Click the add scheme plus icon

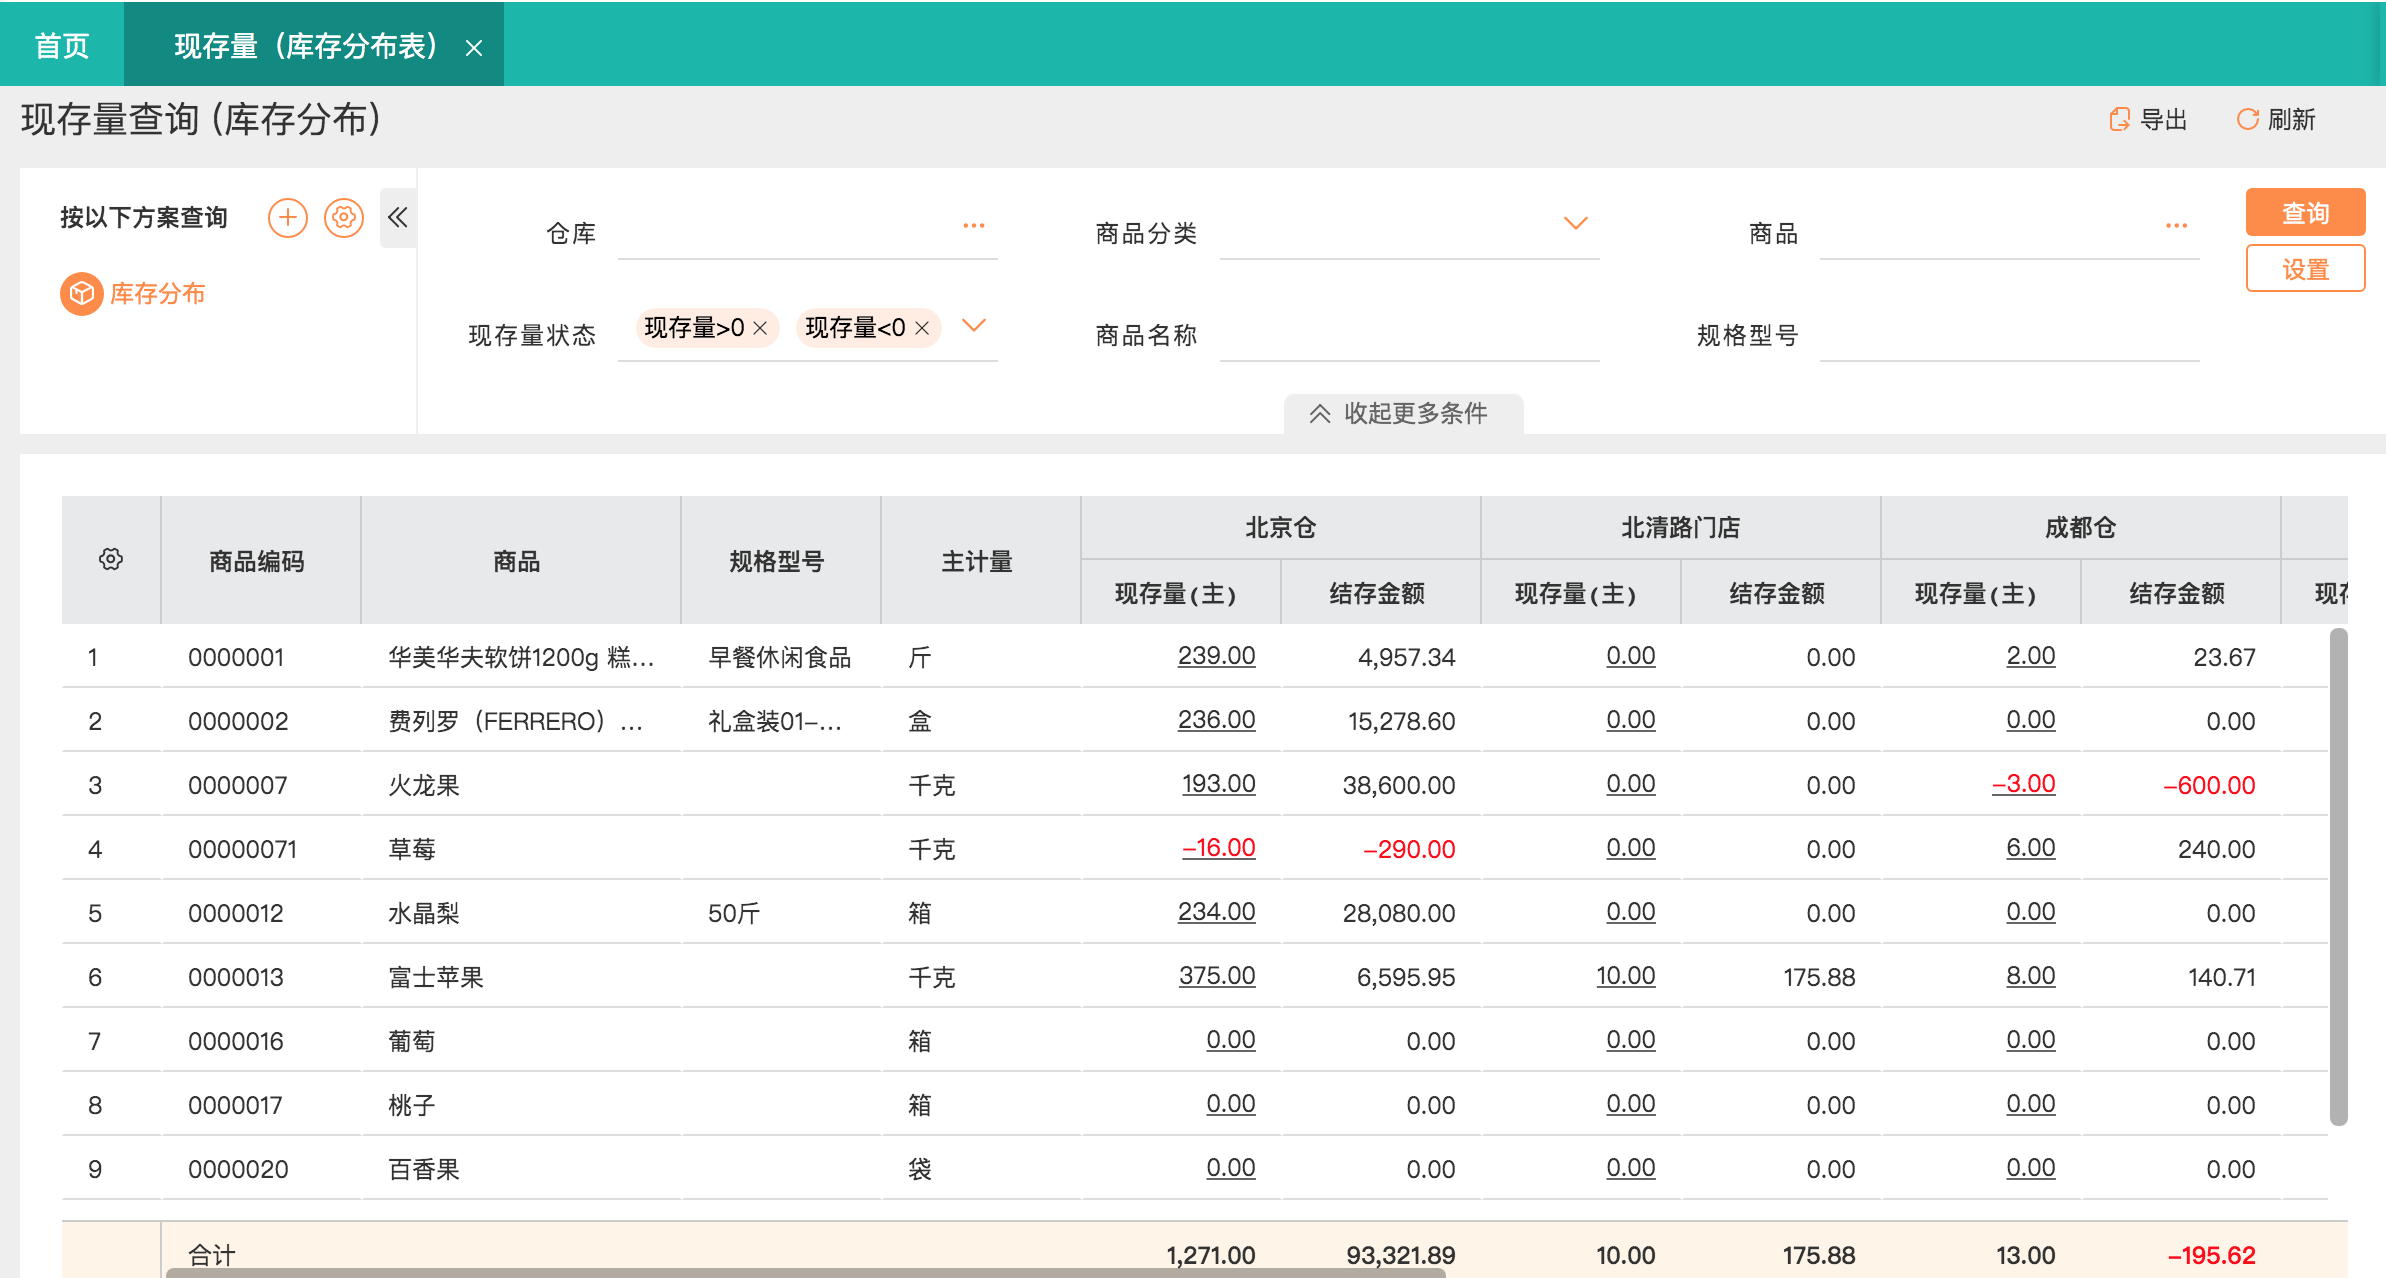(289, 218)
